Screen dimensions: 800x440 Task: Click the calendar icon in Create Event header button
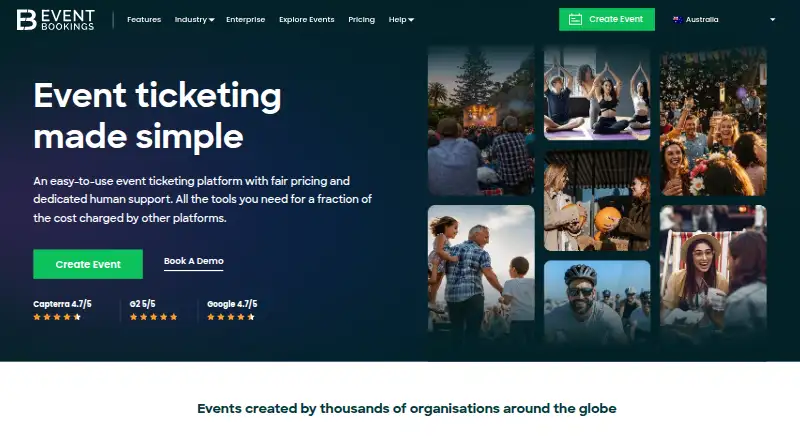tap(576, 19)
